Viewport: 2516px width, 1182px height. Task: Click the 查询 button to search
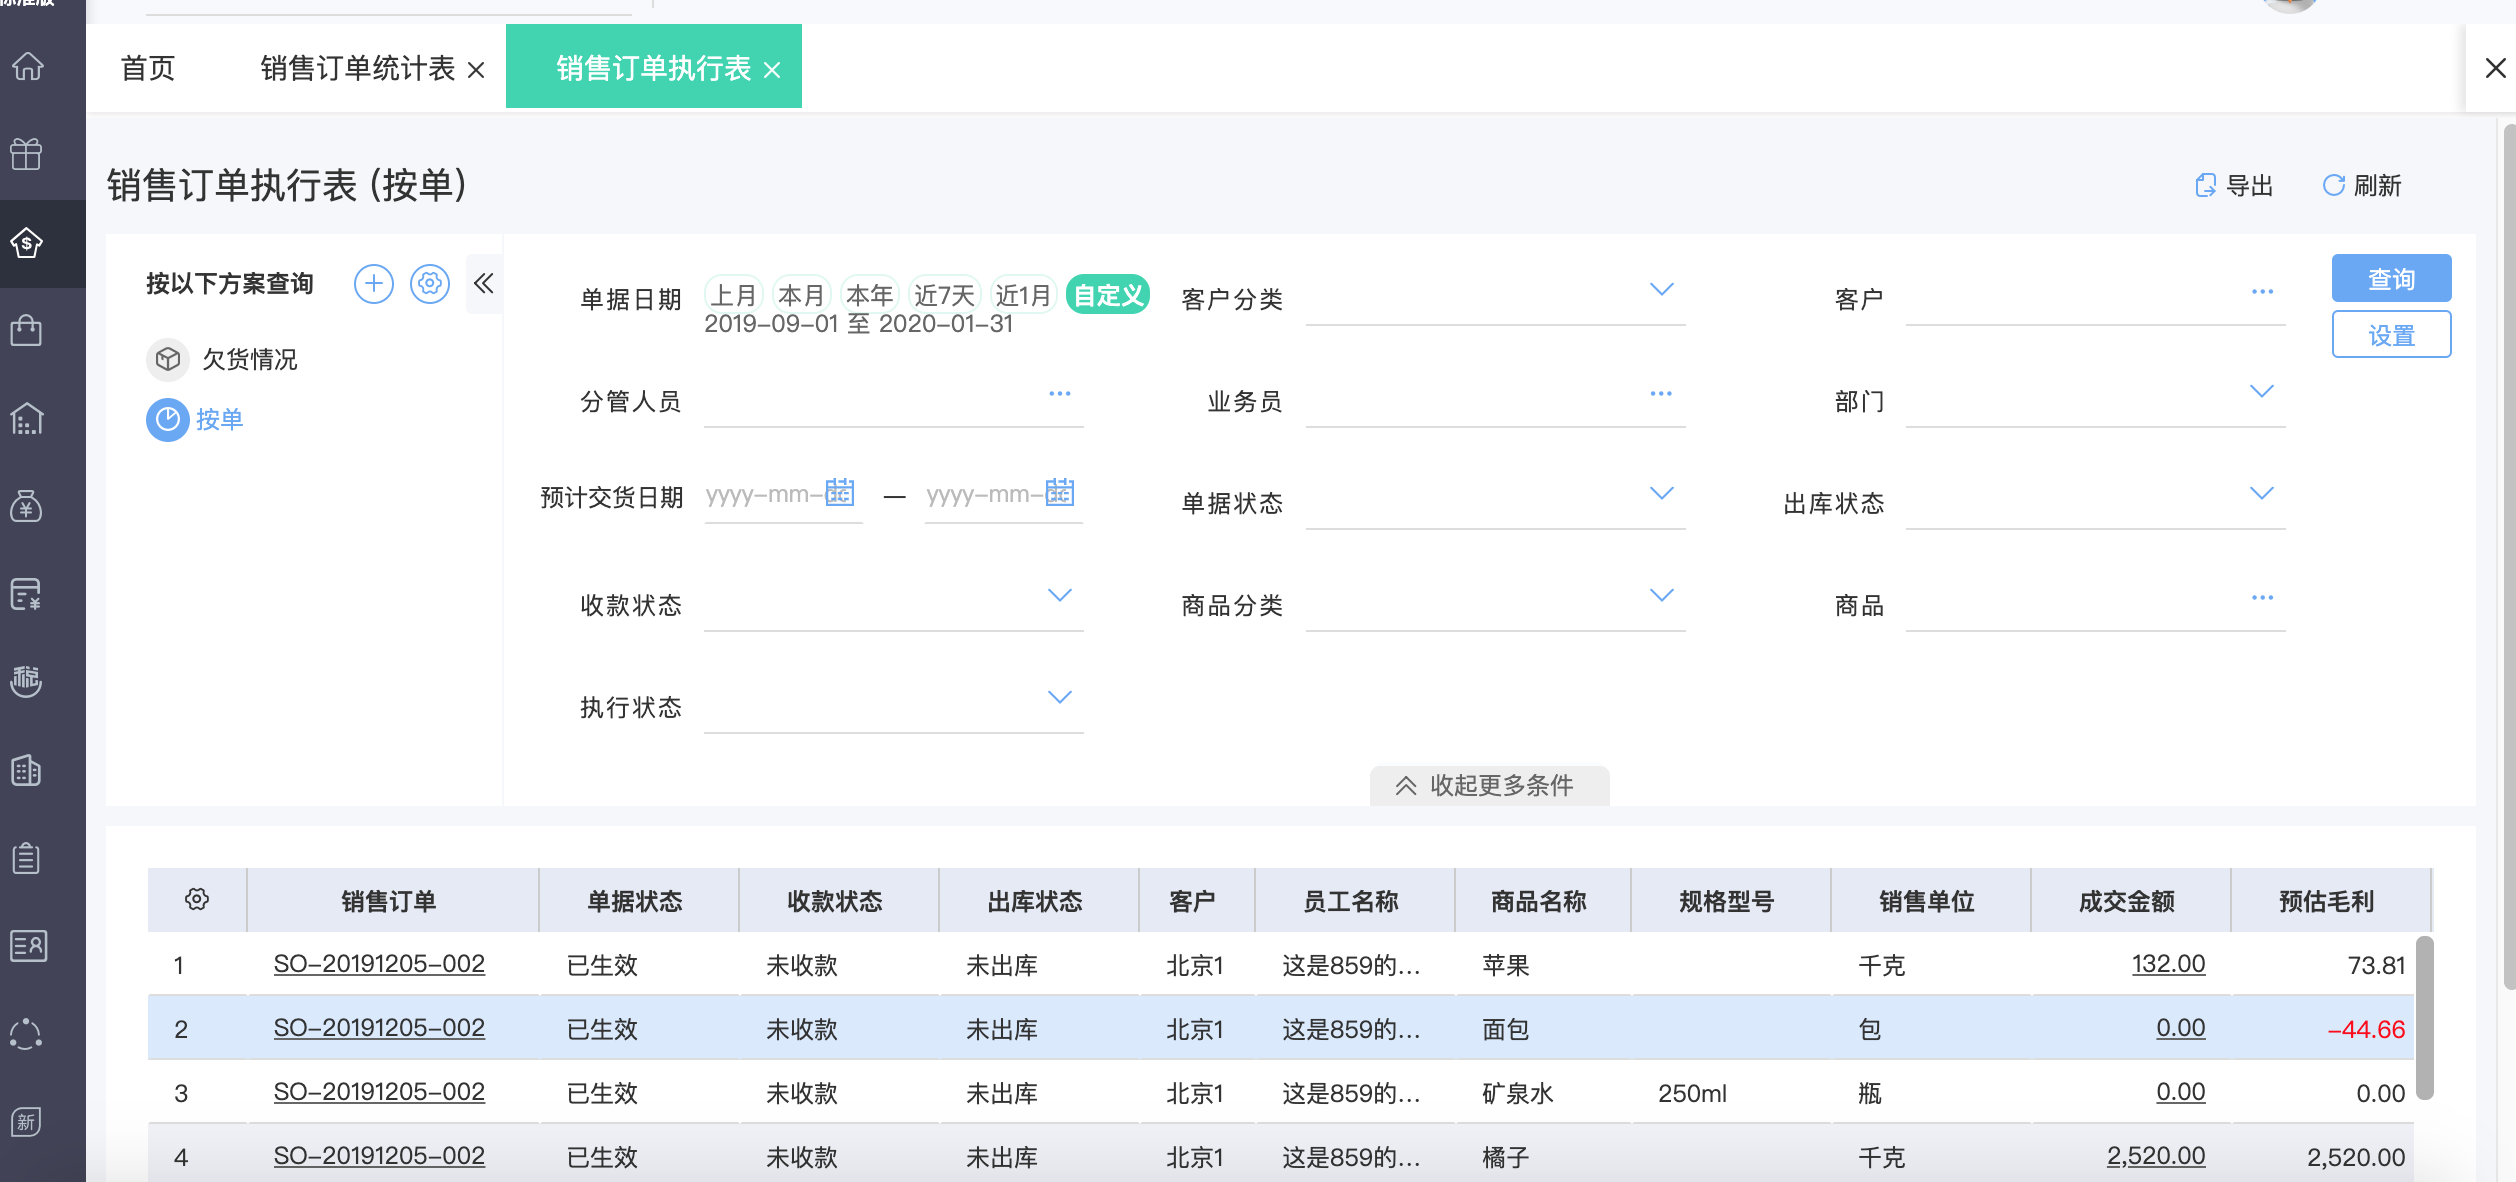click(2392, 279)
